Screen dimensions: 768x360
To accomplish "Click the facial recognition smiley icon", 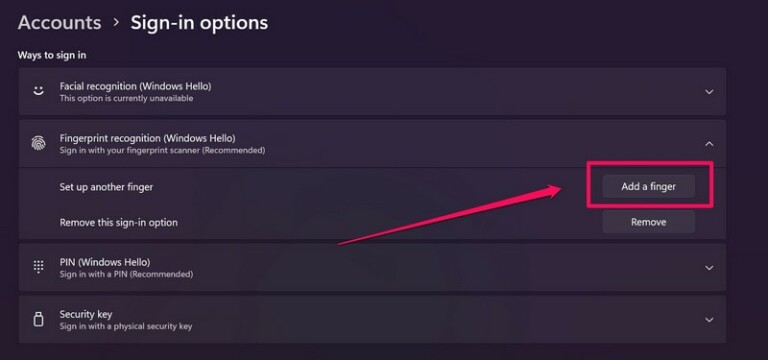I will pyautogui.click(x=38, y=92).
